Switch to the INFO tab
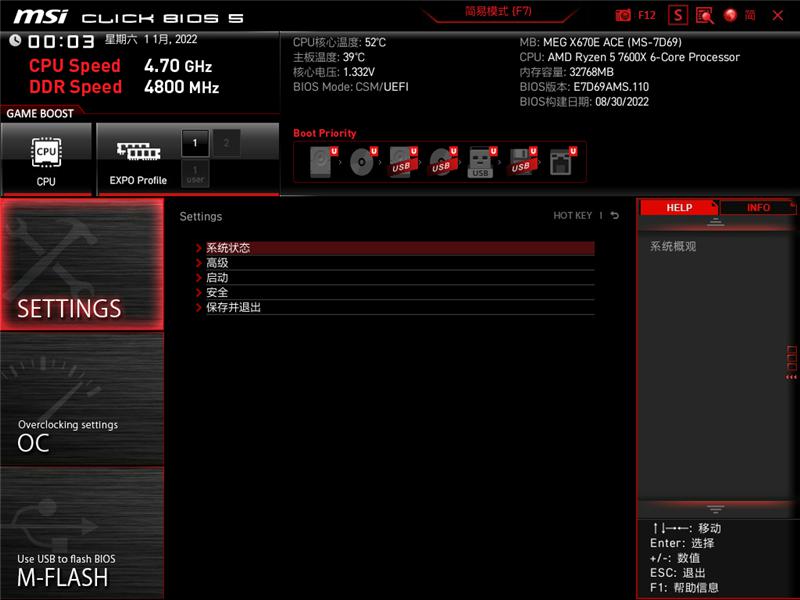This screenshot has width=800, height=600. pyautogui.click(x=758, y=208)
